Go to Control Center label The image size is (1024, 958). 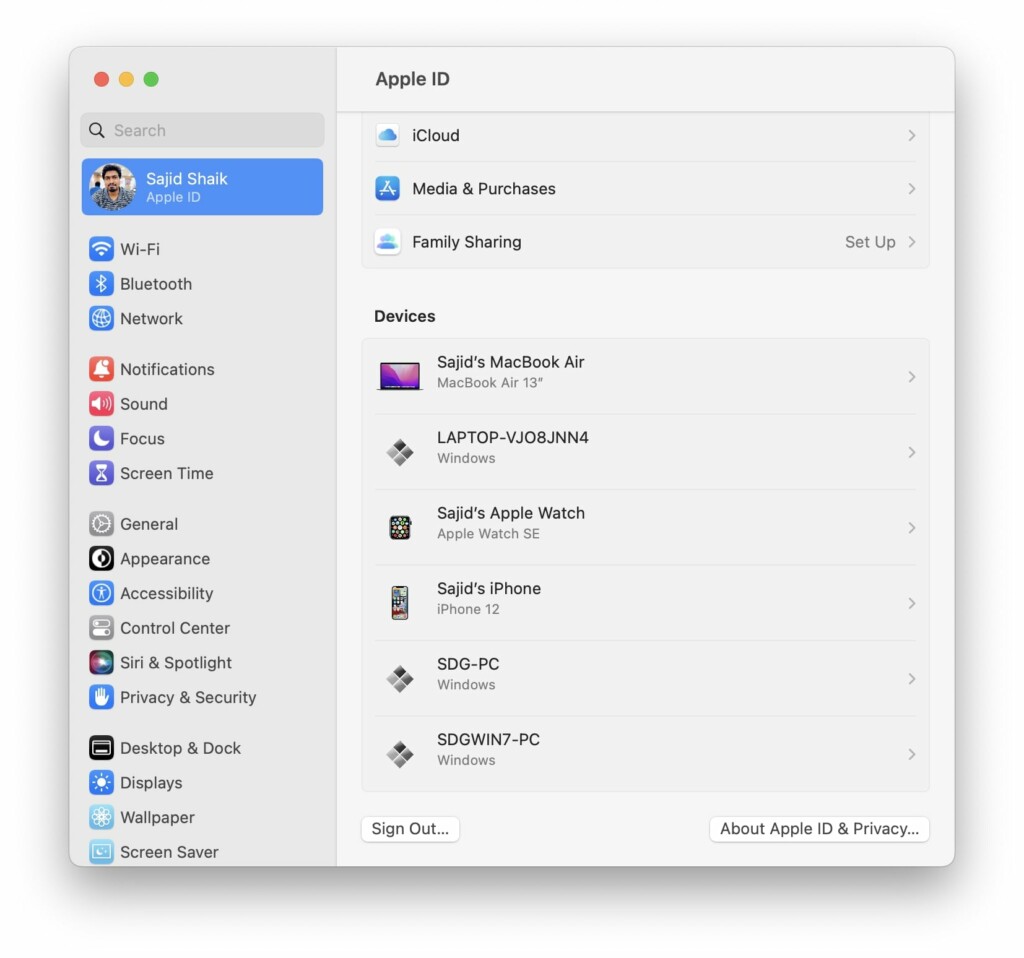[x=175, y=628]
